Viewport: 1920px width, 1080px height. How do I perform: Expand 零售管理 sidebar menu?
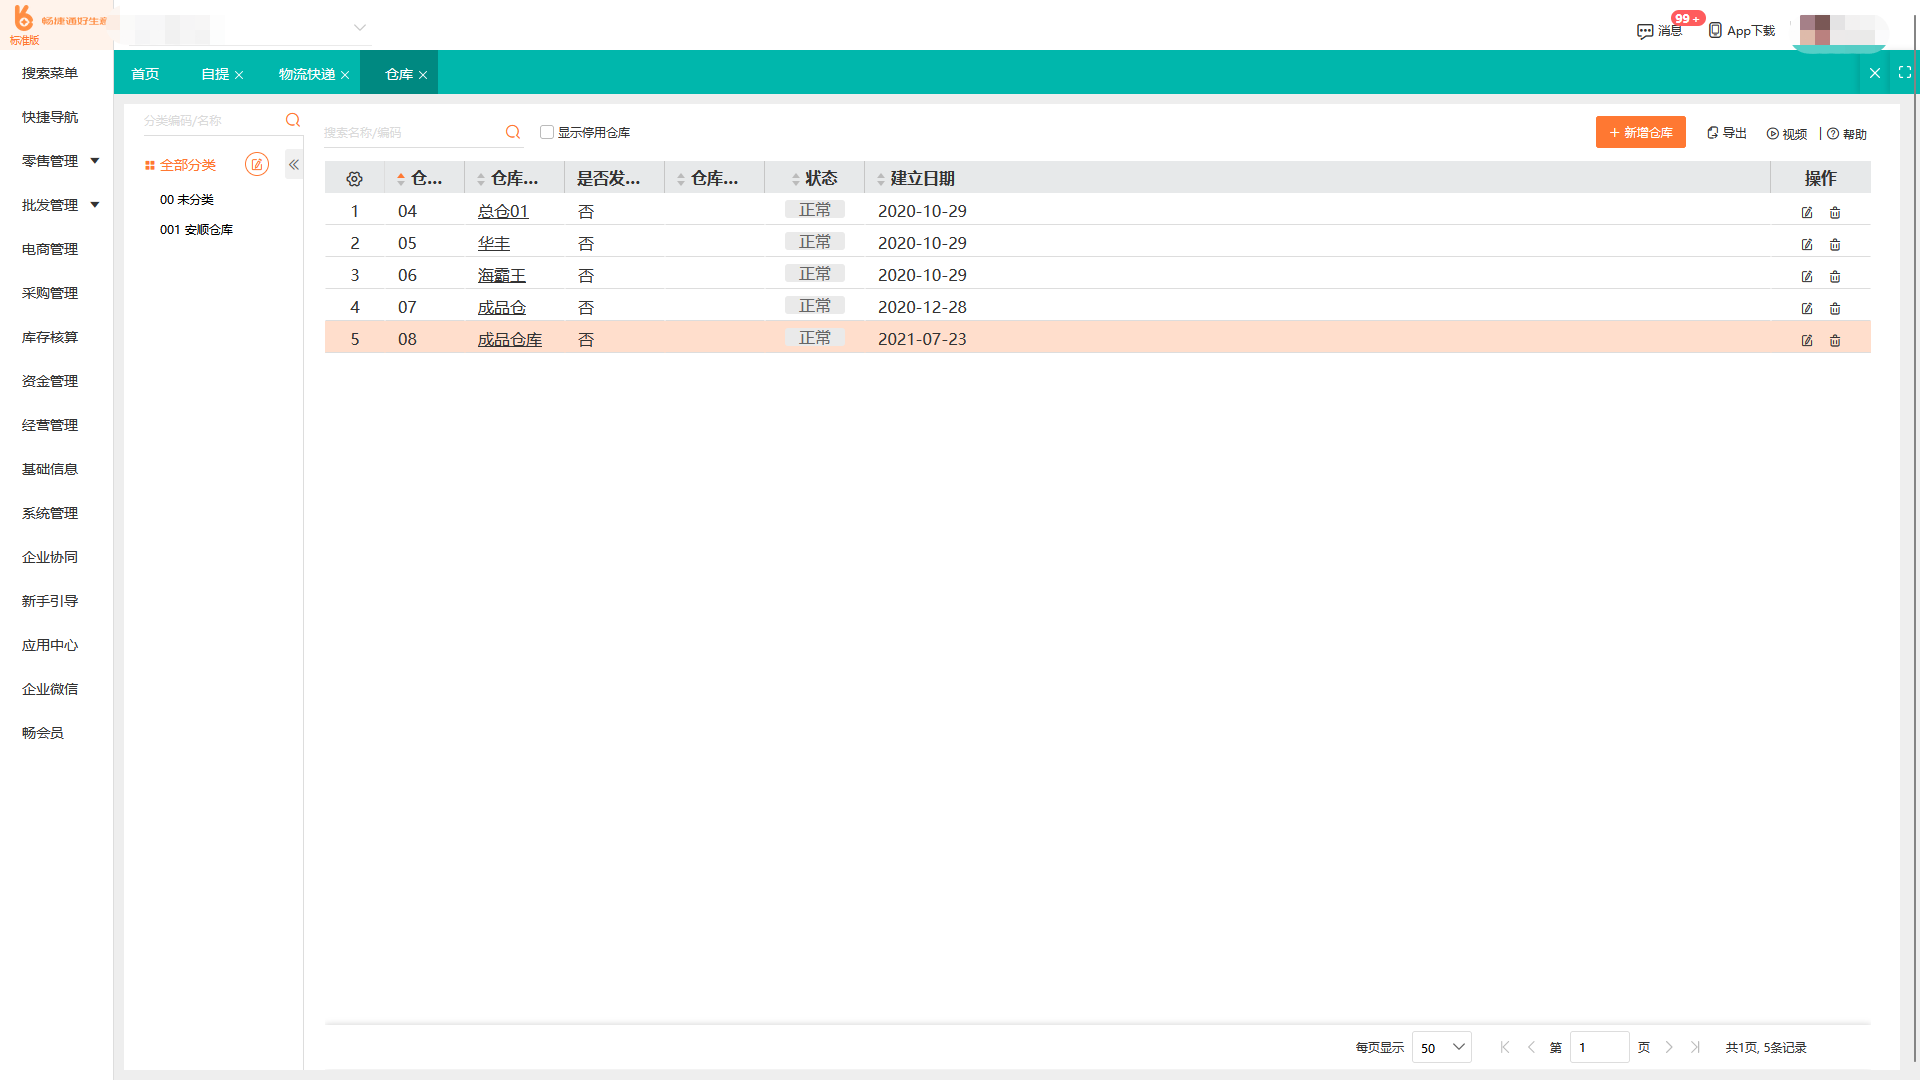pyautogui.click(x=53, y=161)
